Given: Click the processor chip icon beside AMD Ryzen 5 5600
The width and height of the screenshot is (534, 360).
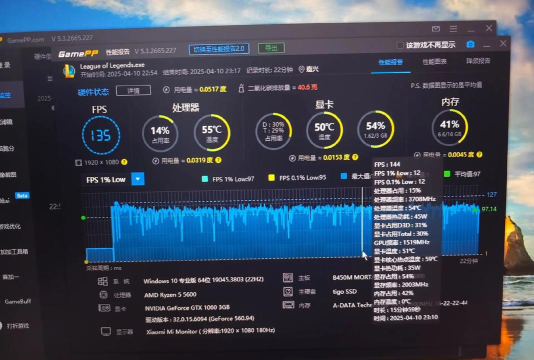Looking at the screenshot, I should coord(103,295).
